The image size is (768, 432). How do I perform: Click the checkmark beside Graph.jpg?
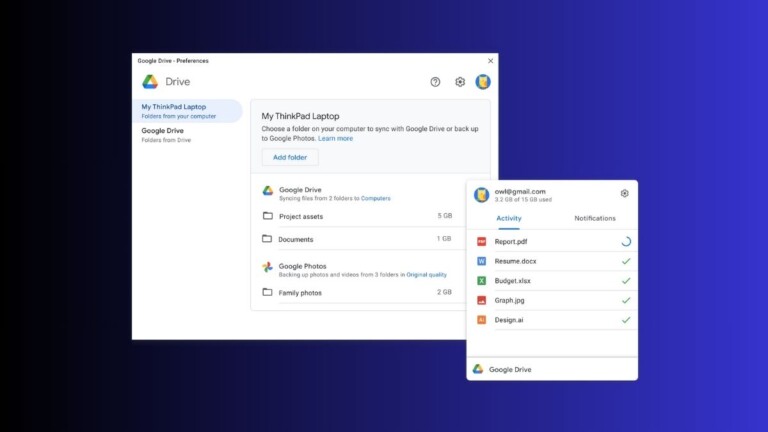point(626,300)
